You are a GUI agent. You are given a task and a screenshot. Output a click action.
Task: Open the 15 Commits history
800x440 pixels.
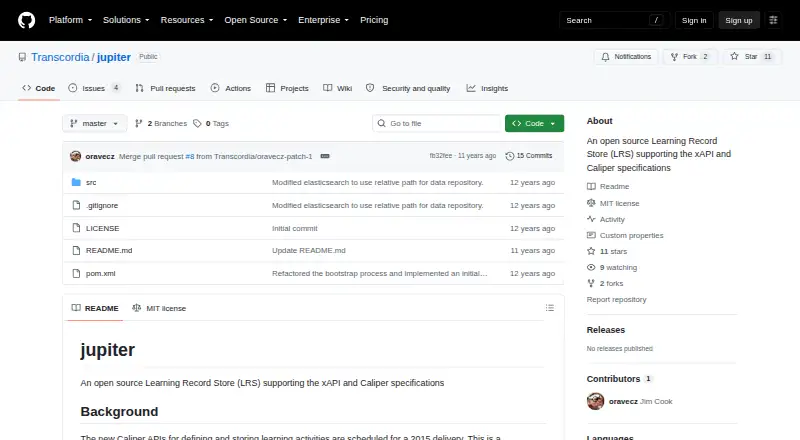pos(529,156)
